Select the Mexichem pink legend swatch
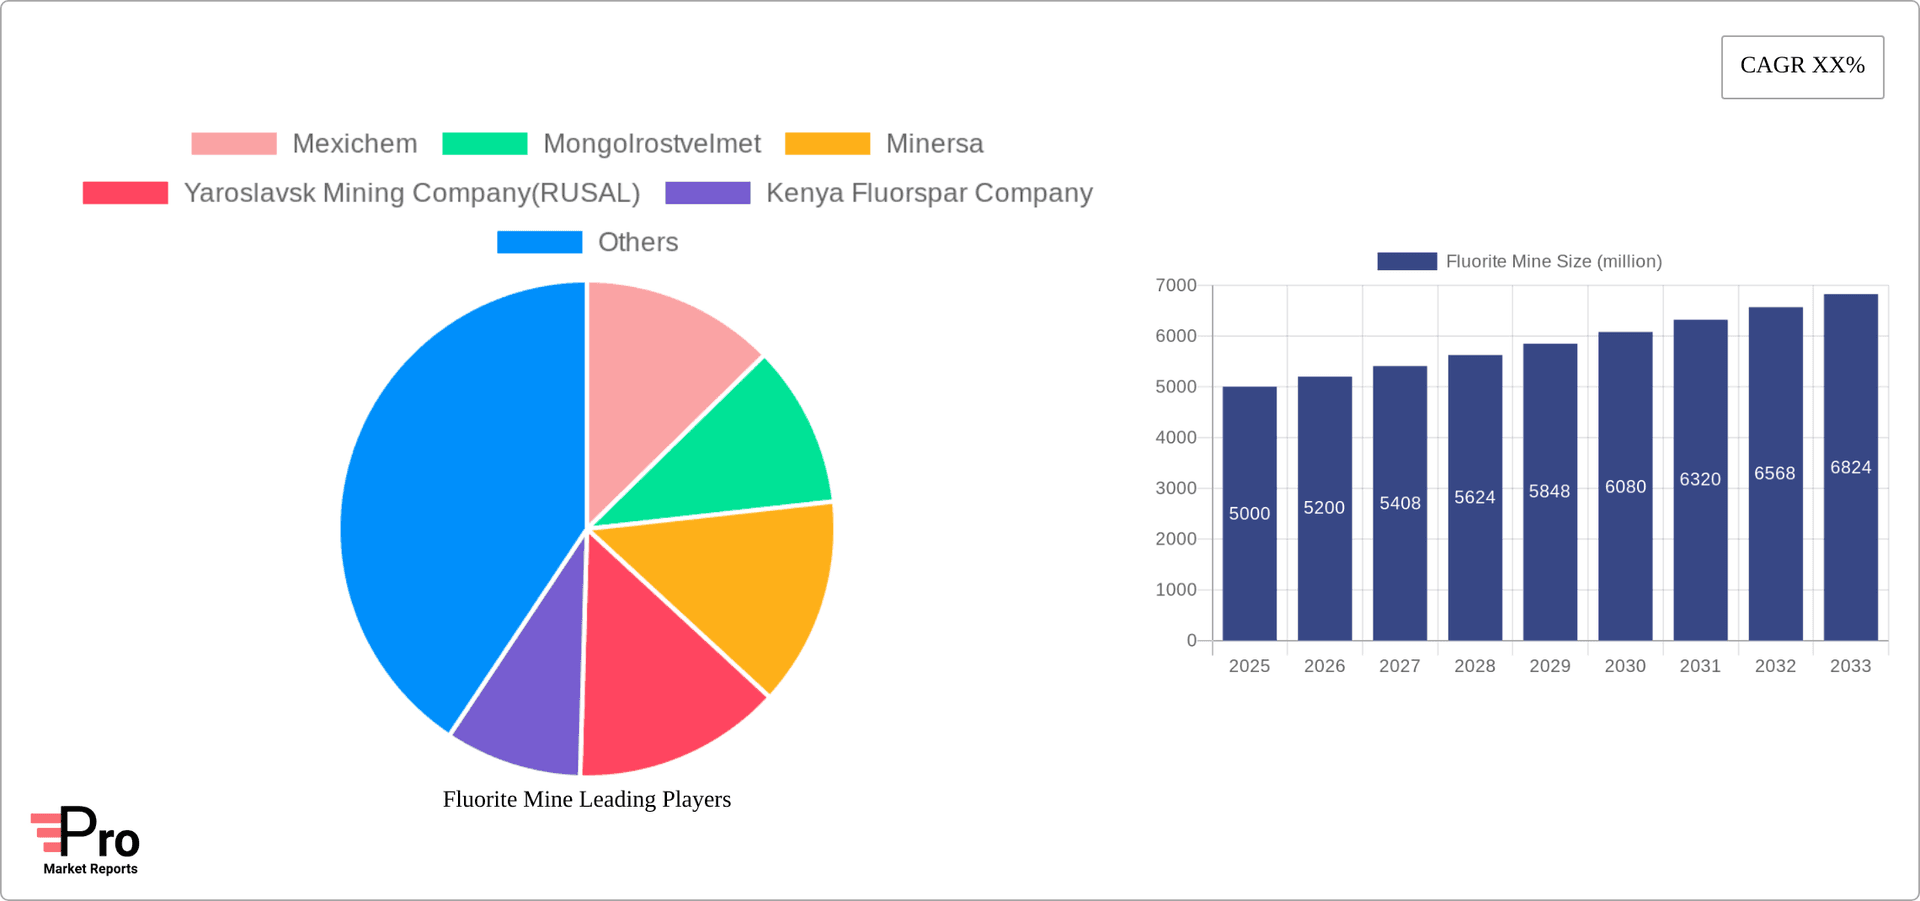This screenshot has height=901, width=1920. (233, 143)
